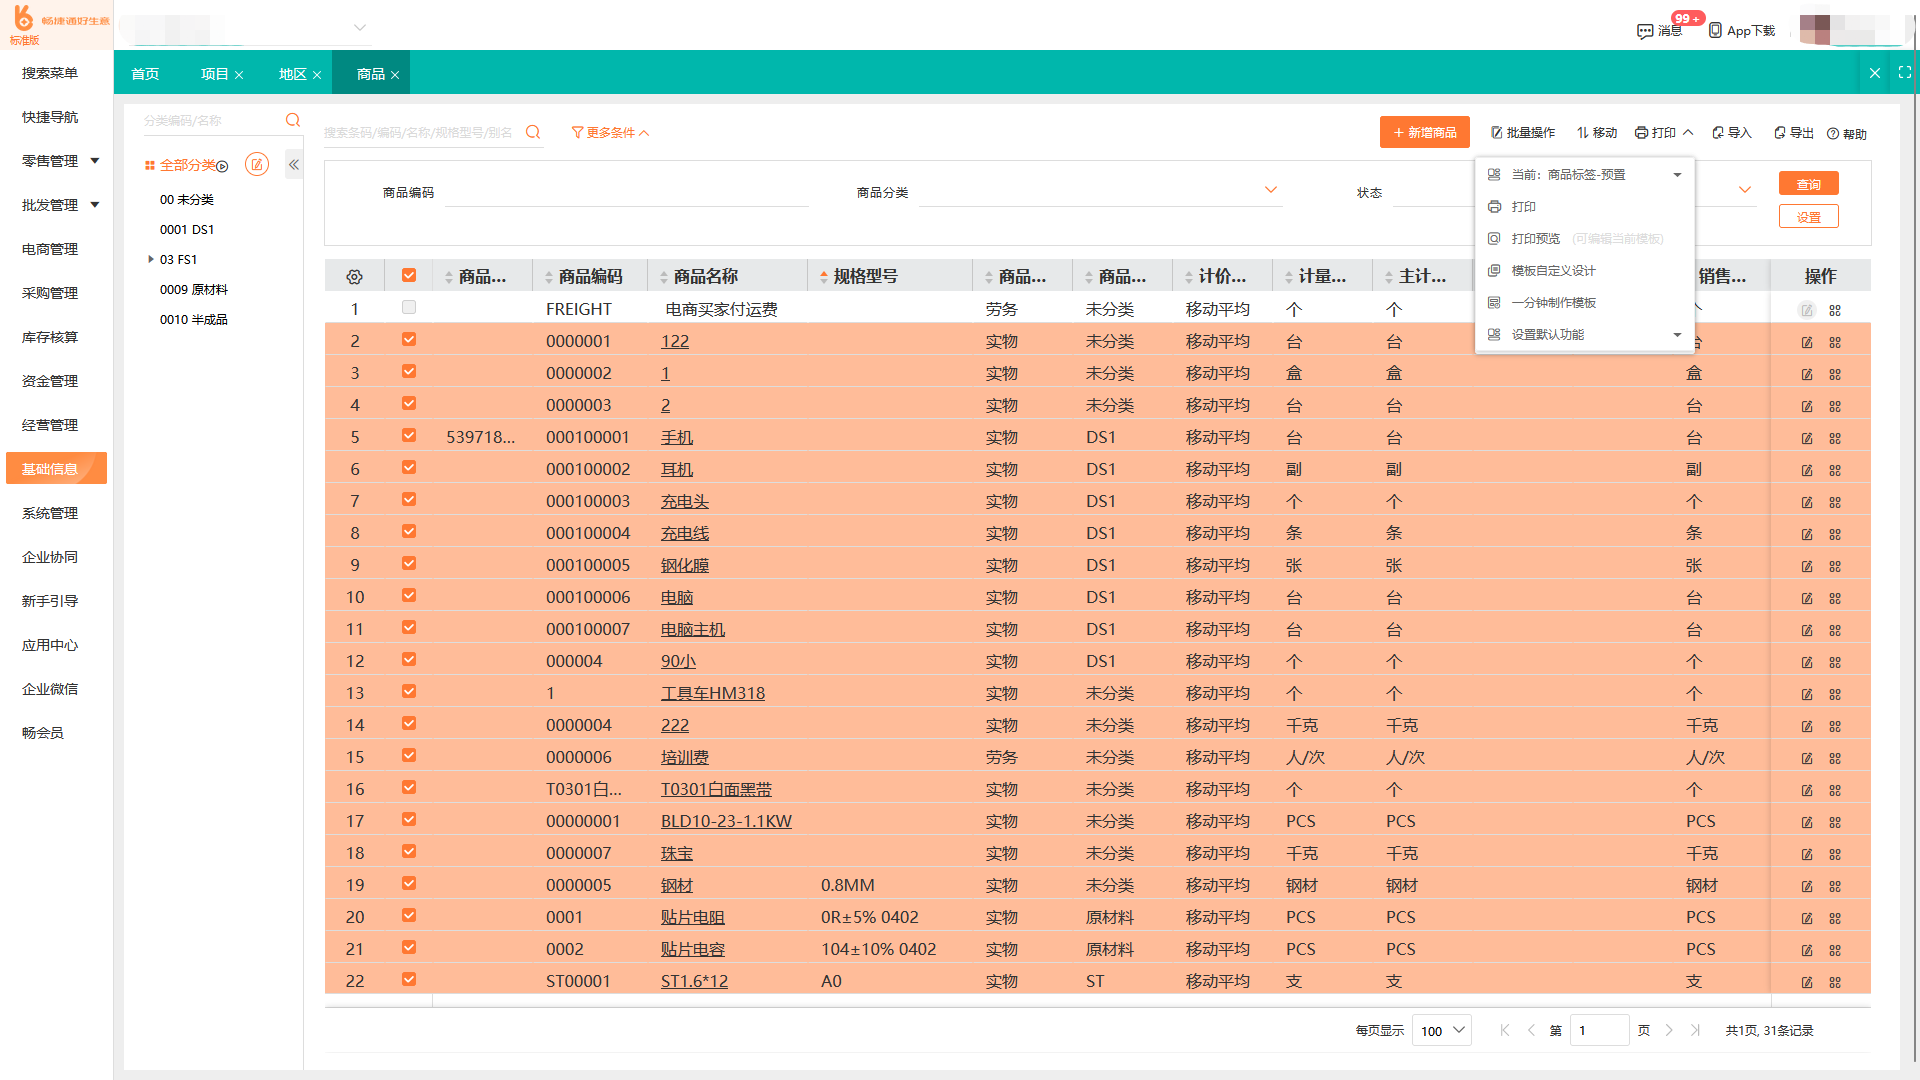Click the 查询 query button
This screenshot has height=1080, width=1920.
(x=1808, y=183)
